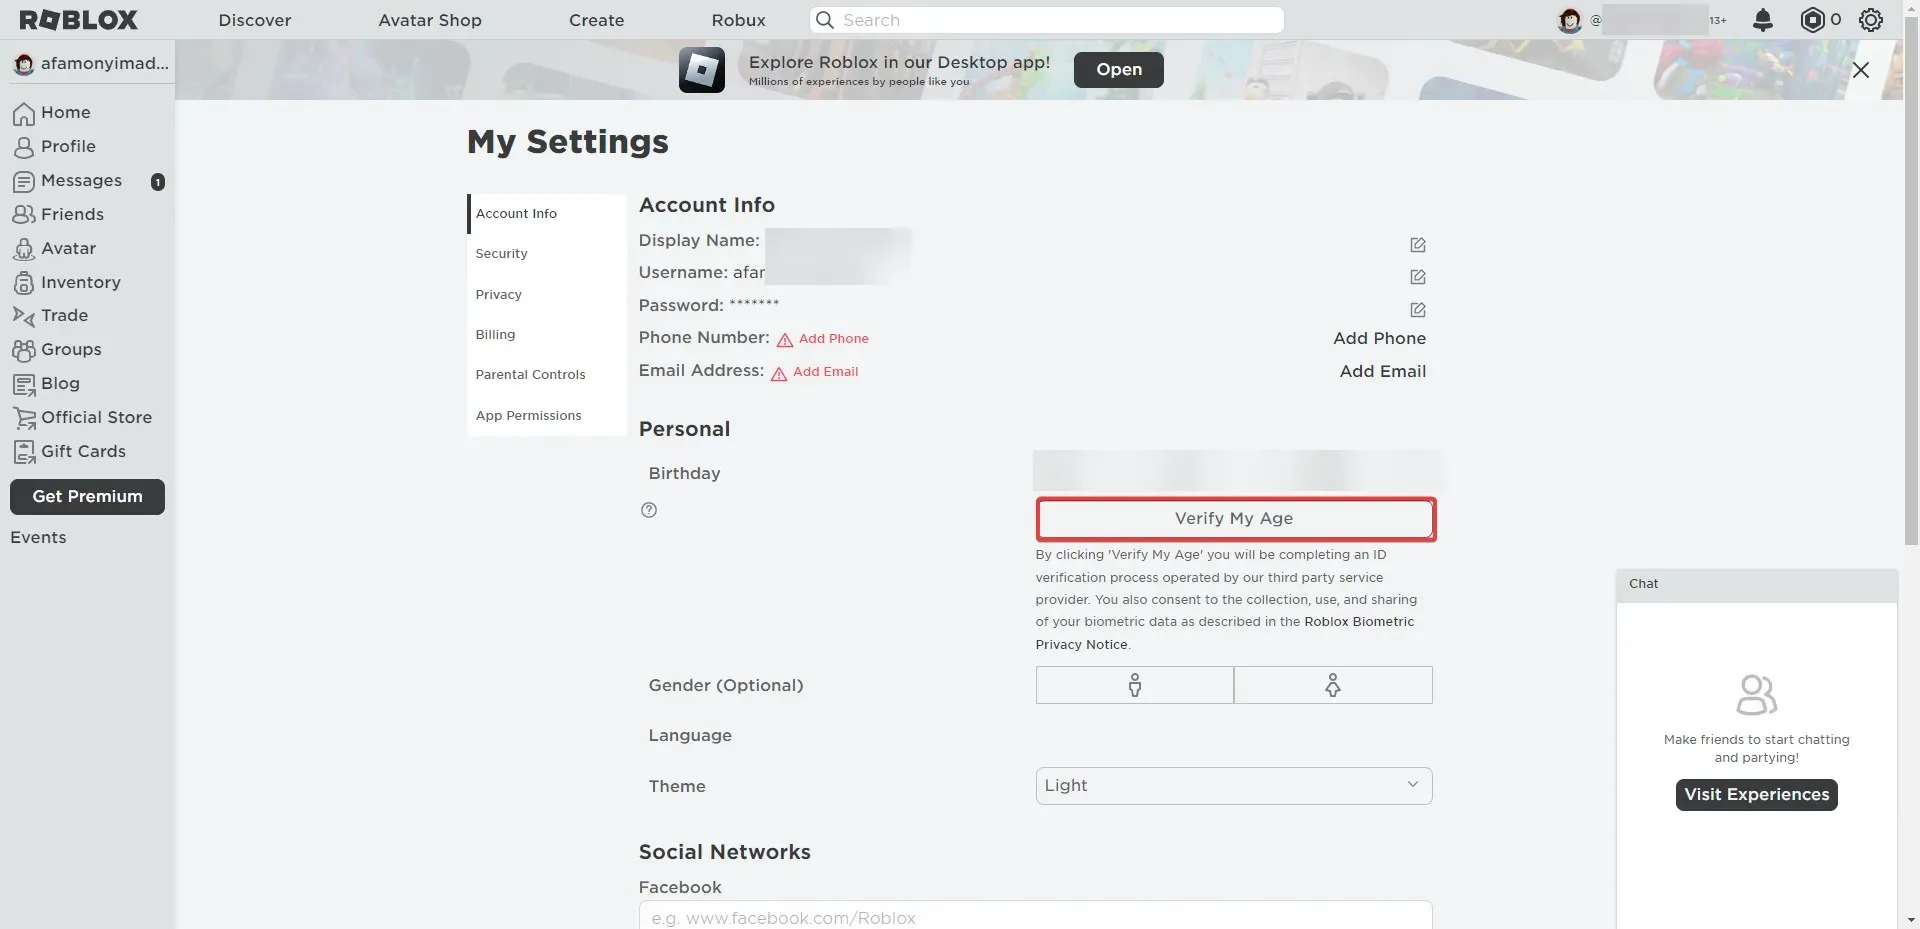Edit the Password with pencil icon

pyautogui.click(x=1418, y=310)
